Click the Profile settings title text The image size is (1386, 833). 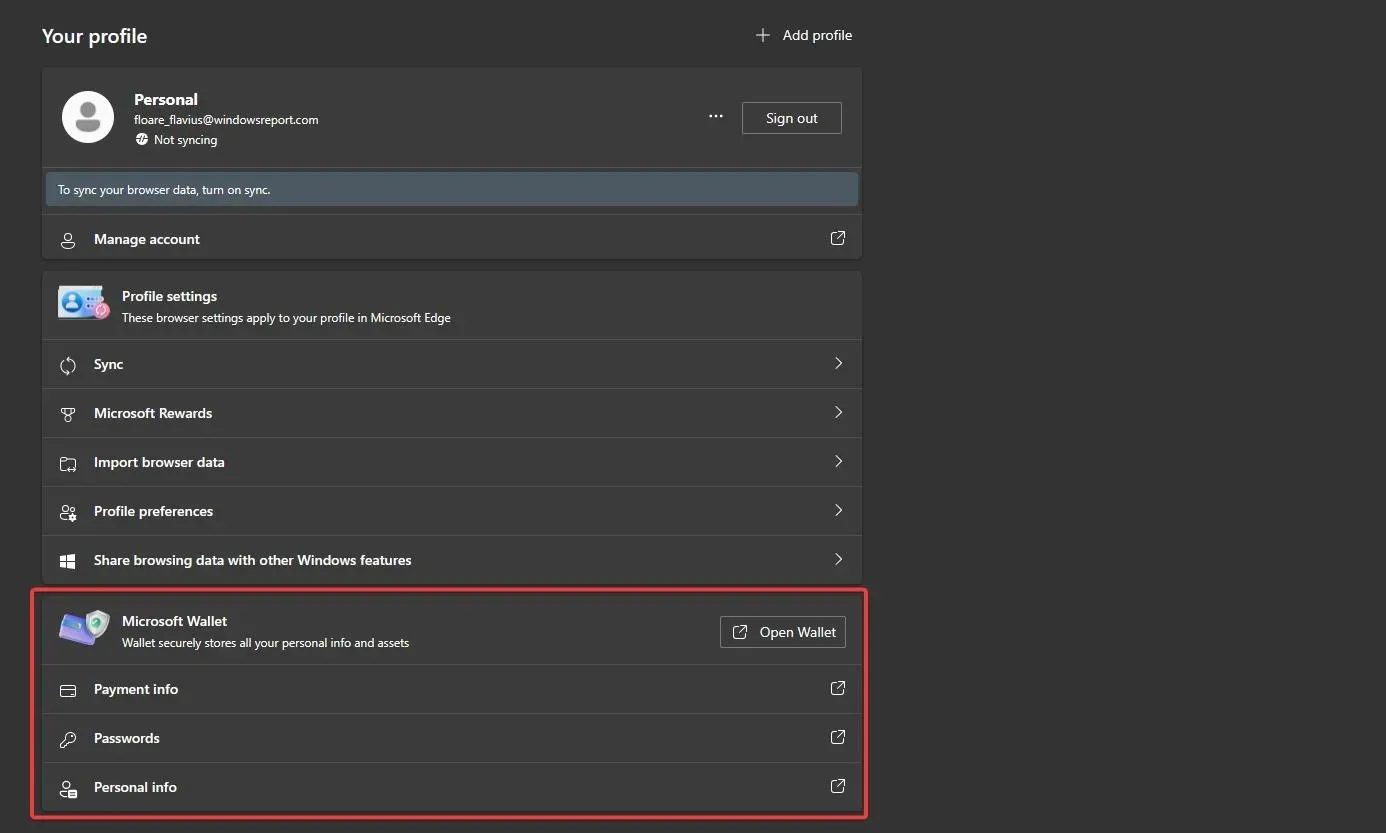[169, 296]
